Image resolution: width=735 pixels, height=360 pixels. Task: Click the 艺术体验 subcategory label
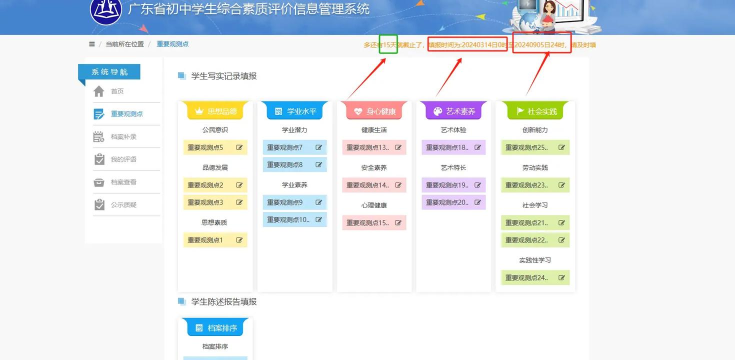click(x=454, y=130)
